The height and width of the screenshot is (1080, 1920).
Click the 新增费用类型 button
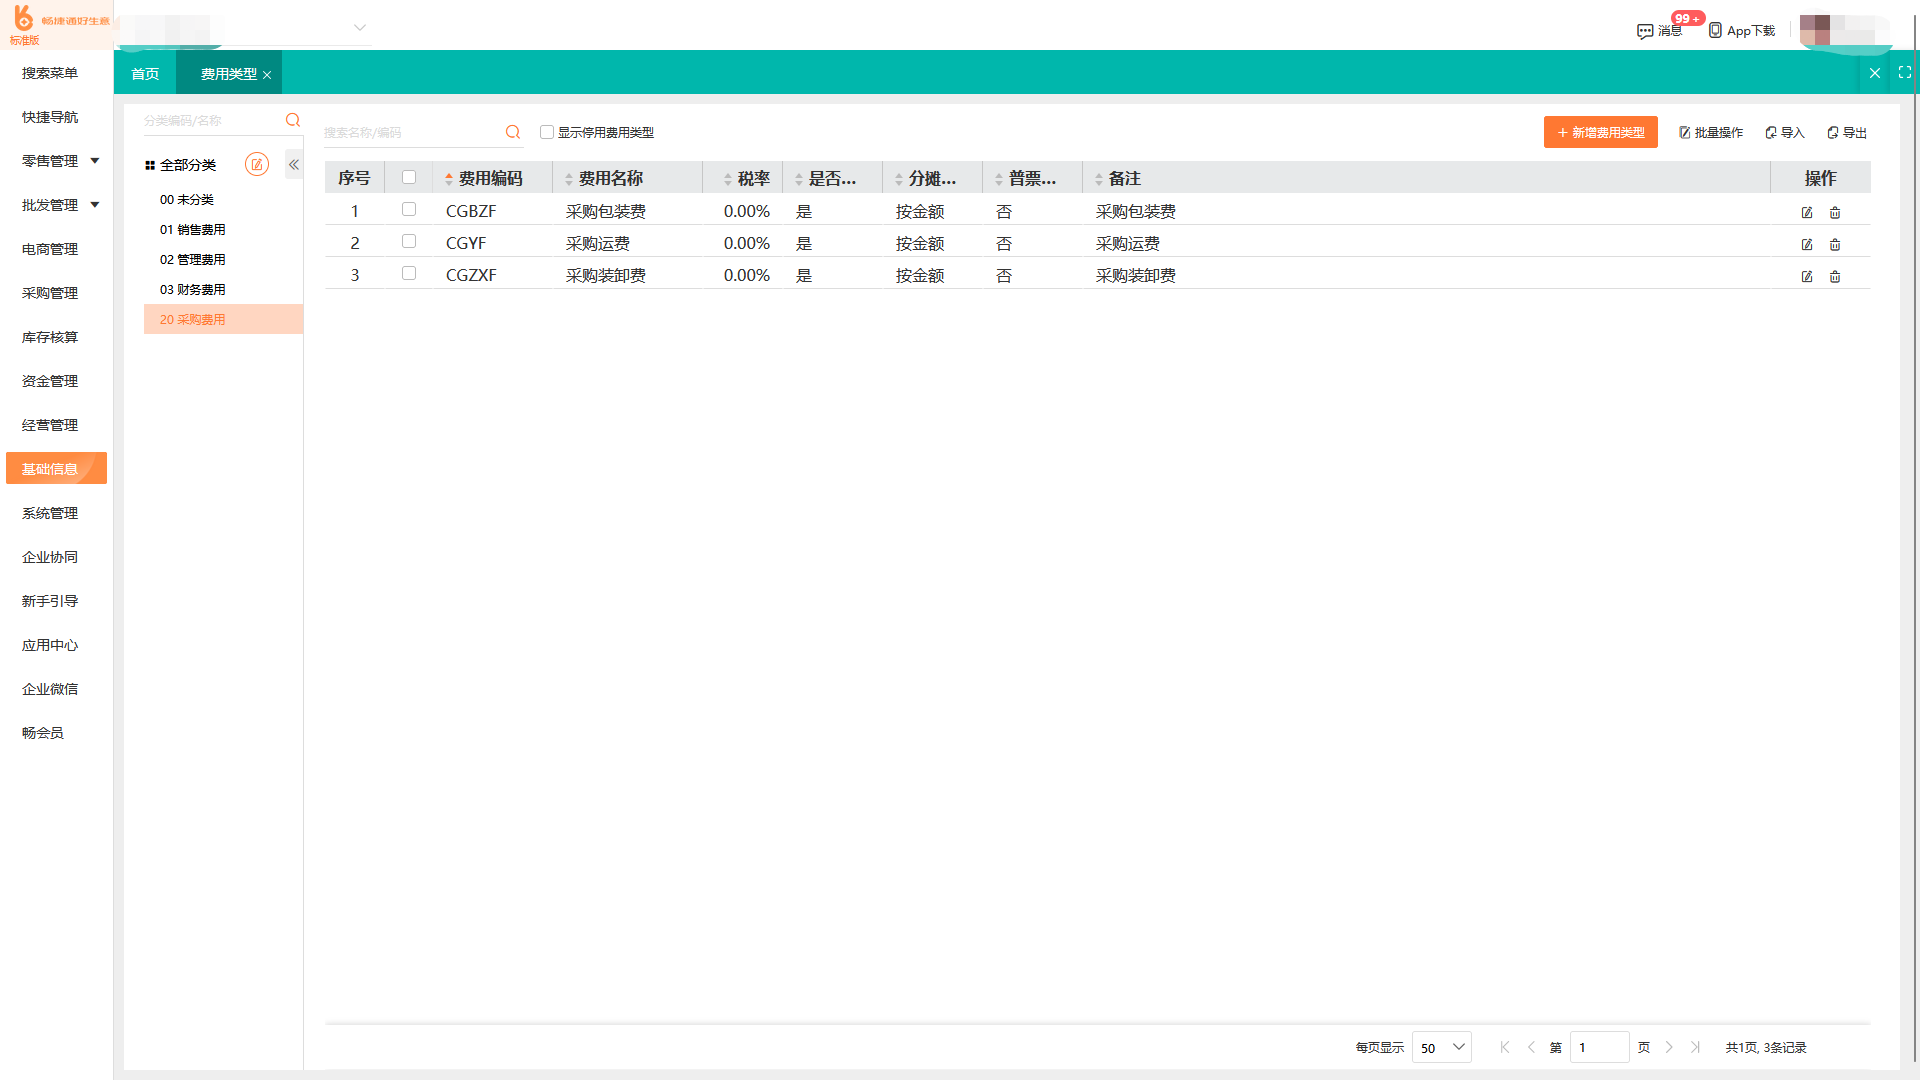coord(1600,131)
